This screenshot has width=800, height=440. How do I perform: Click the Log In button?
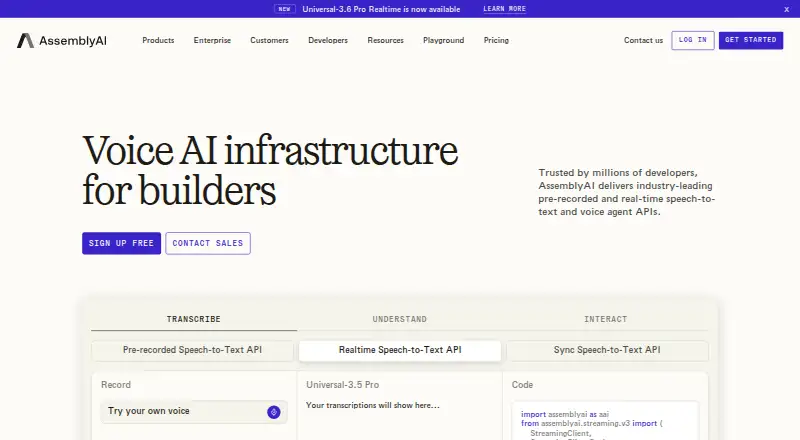pyautogui.click(x=692, y=40)
